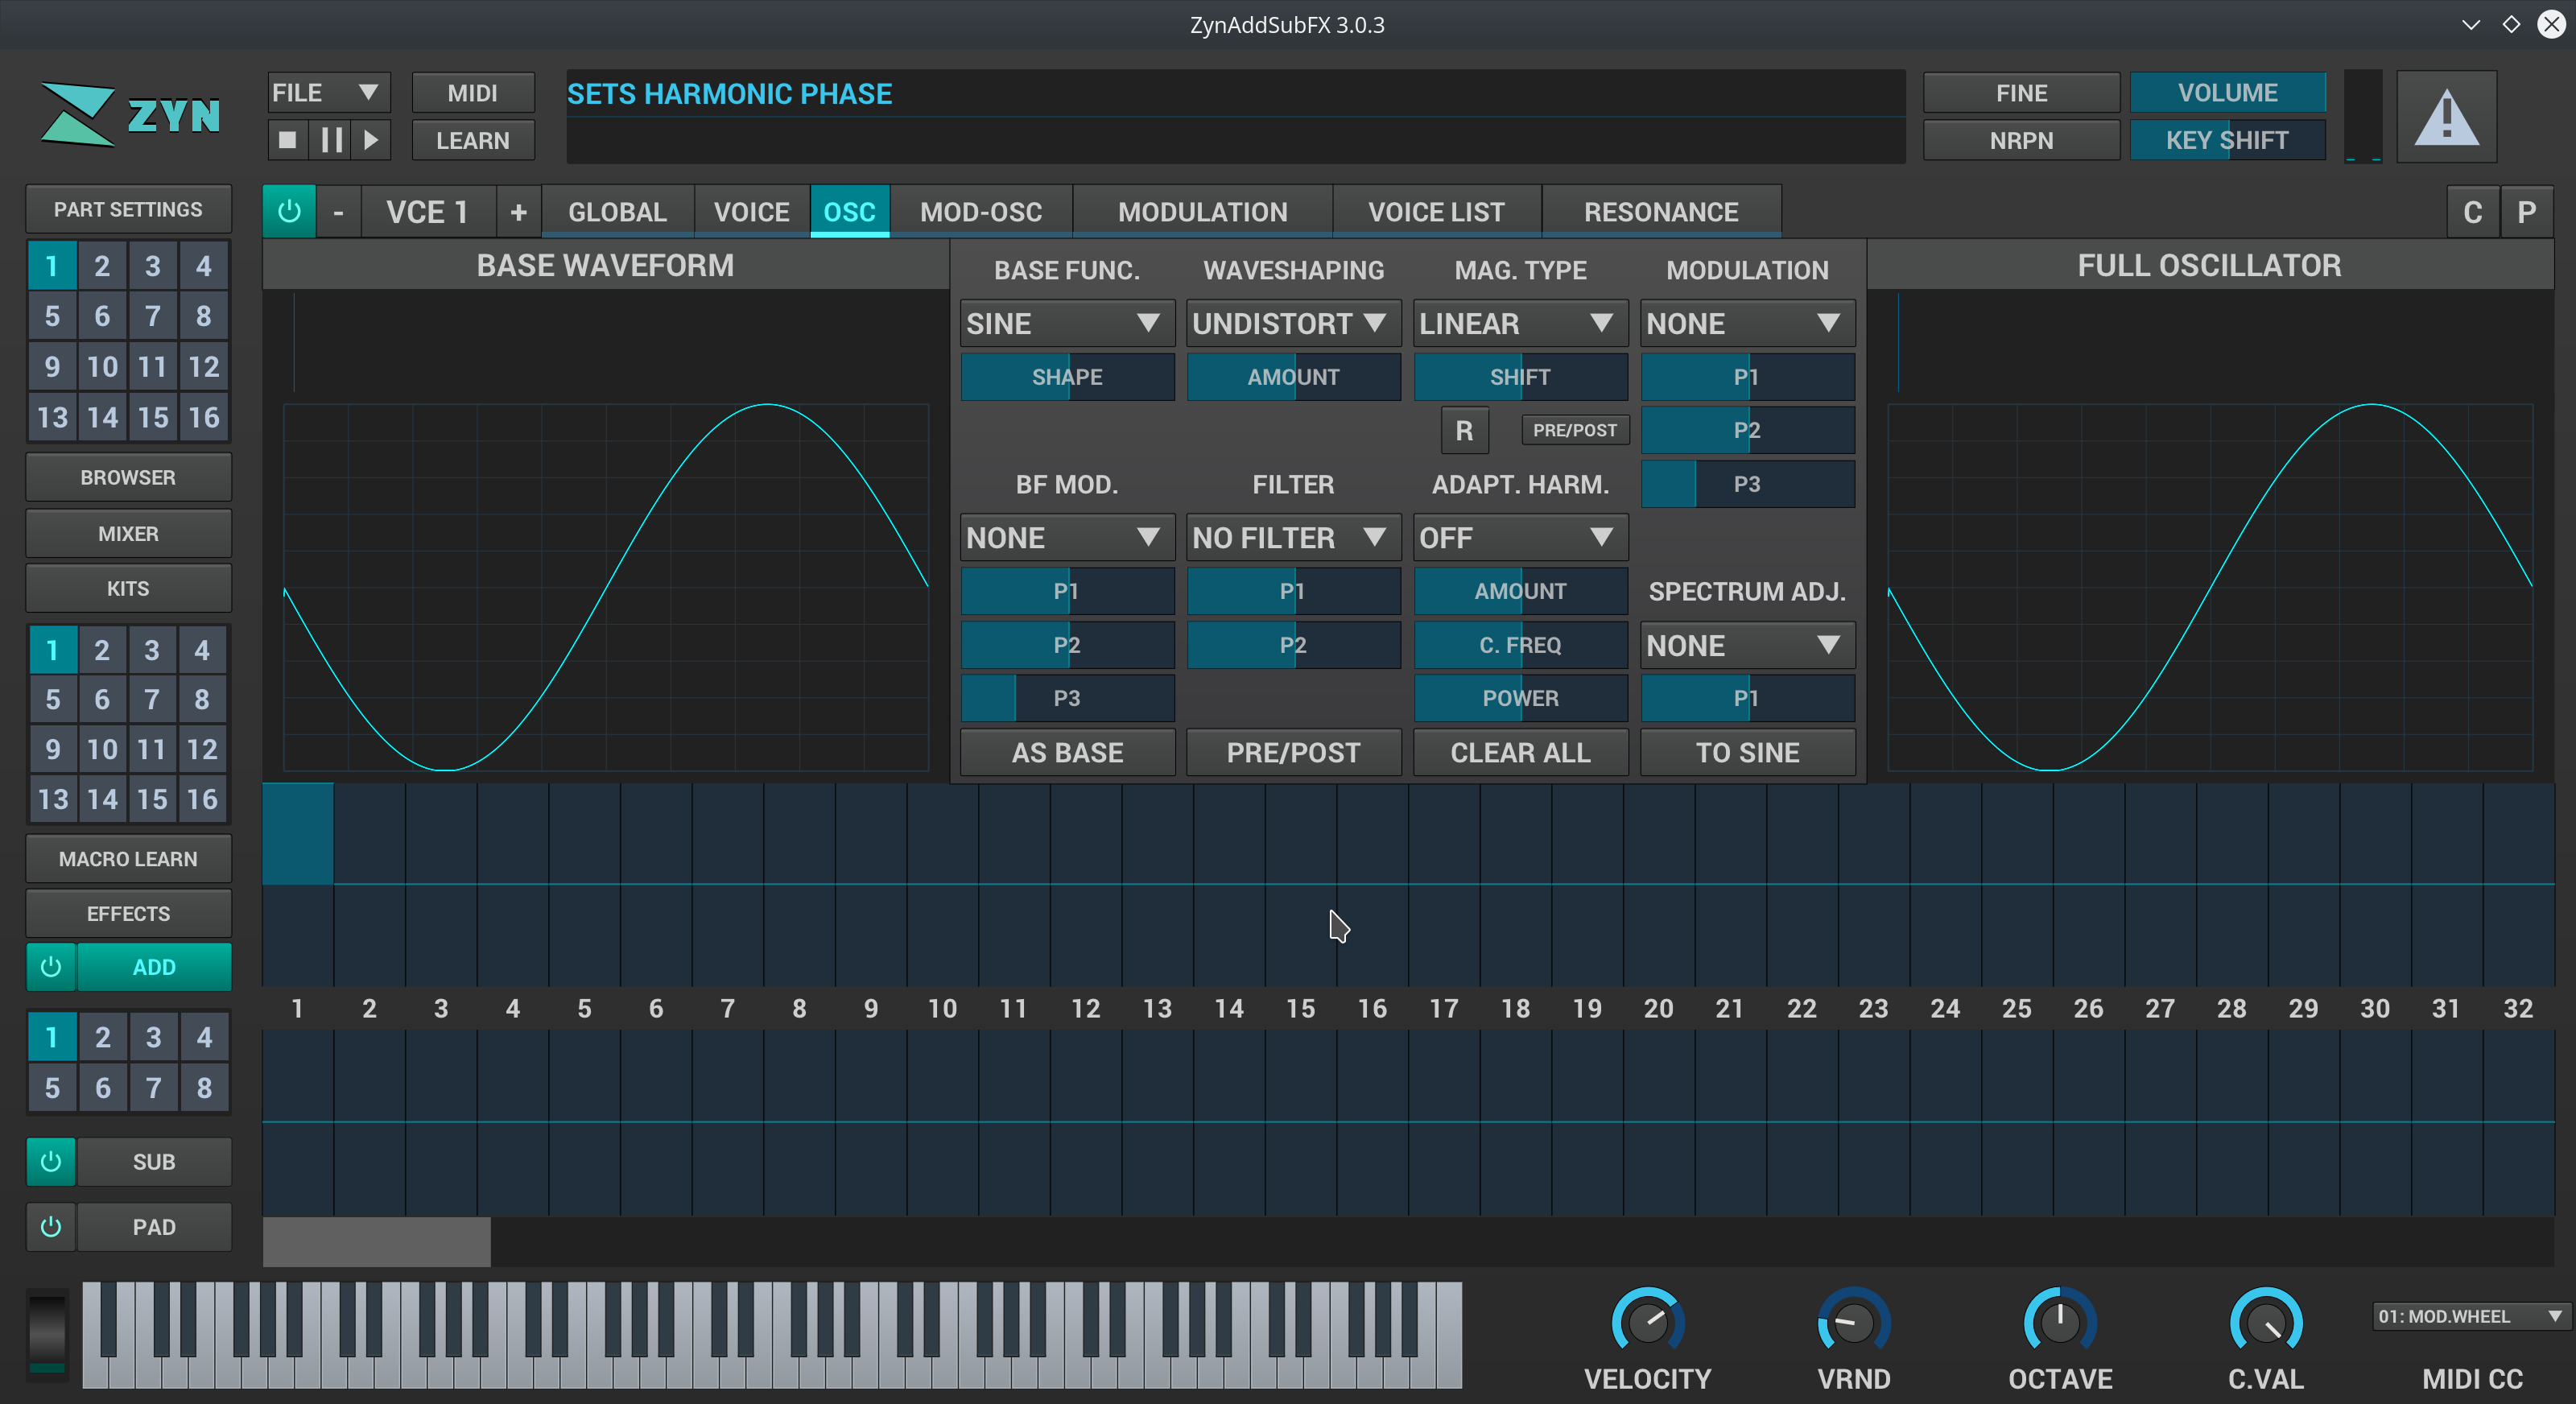2576x1404 pixels.
Task: Click the minus button before VCE 1
Action: (x=338, y=212)
